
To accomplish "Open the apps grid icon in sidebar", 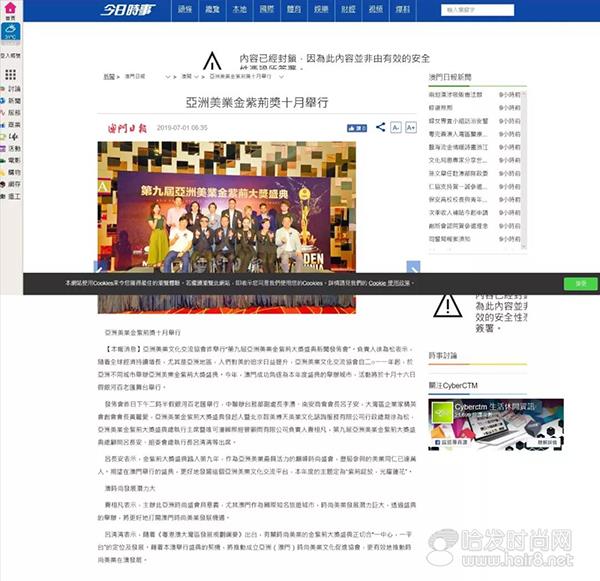I will pos(11,73).
